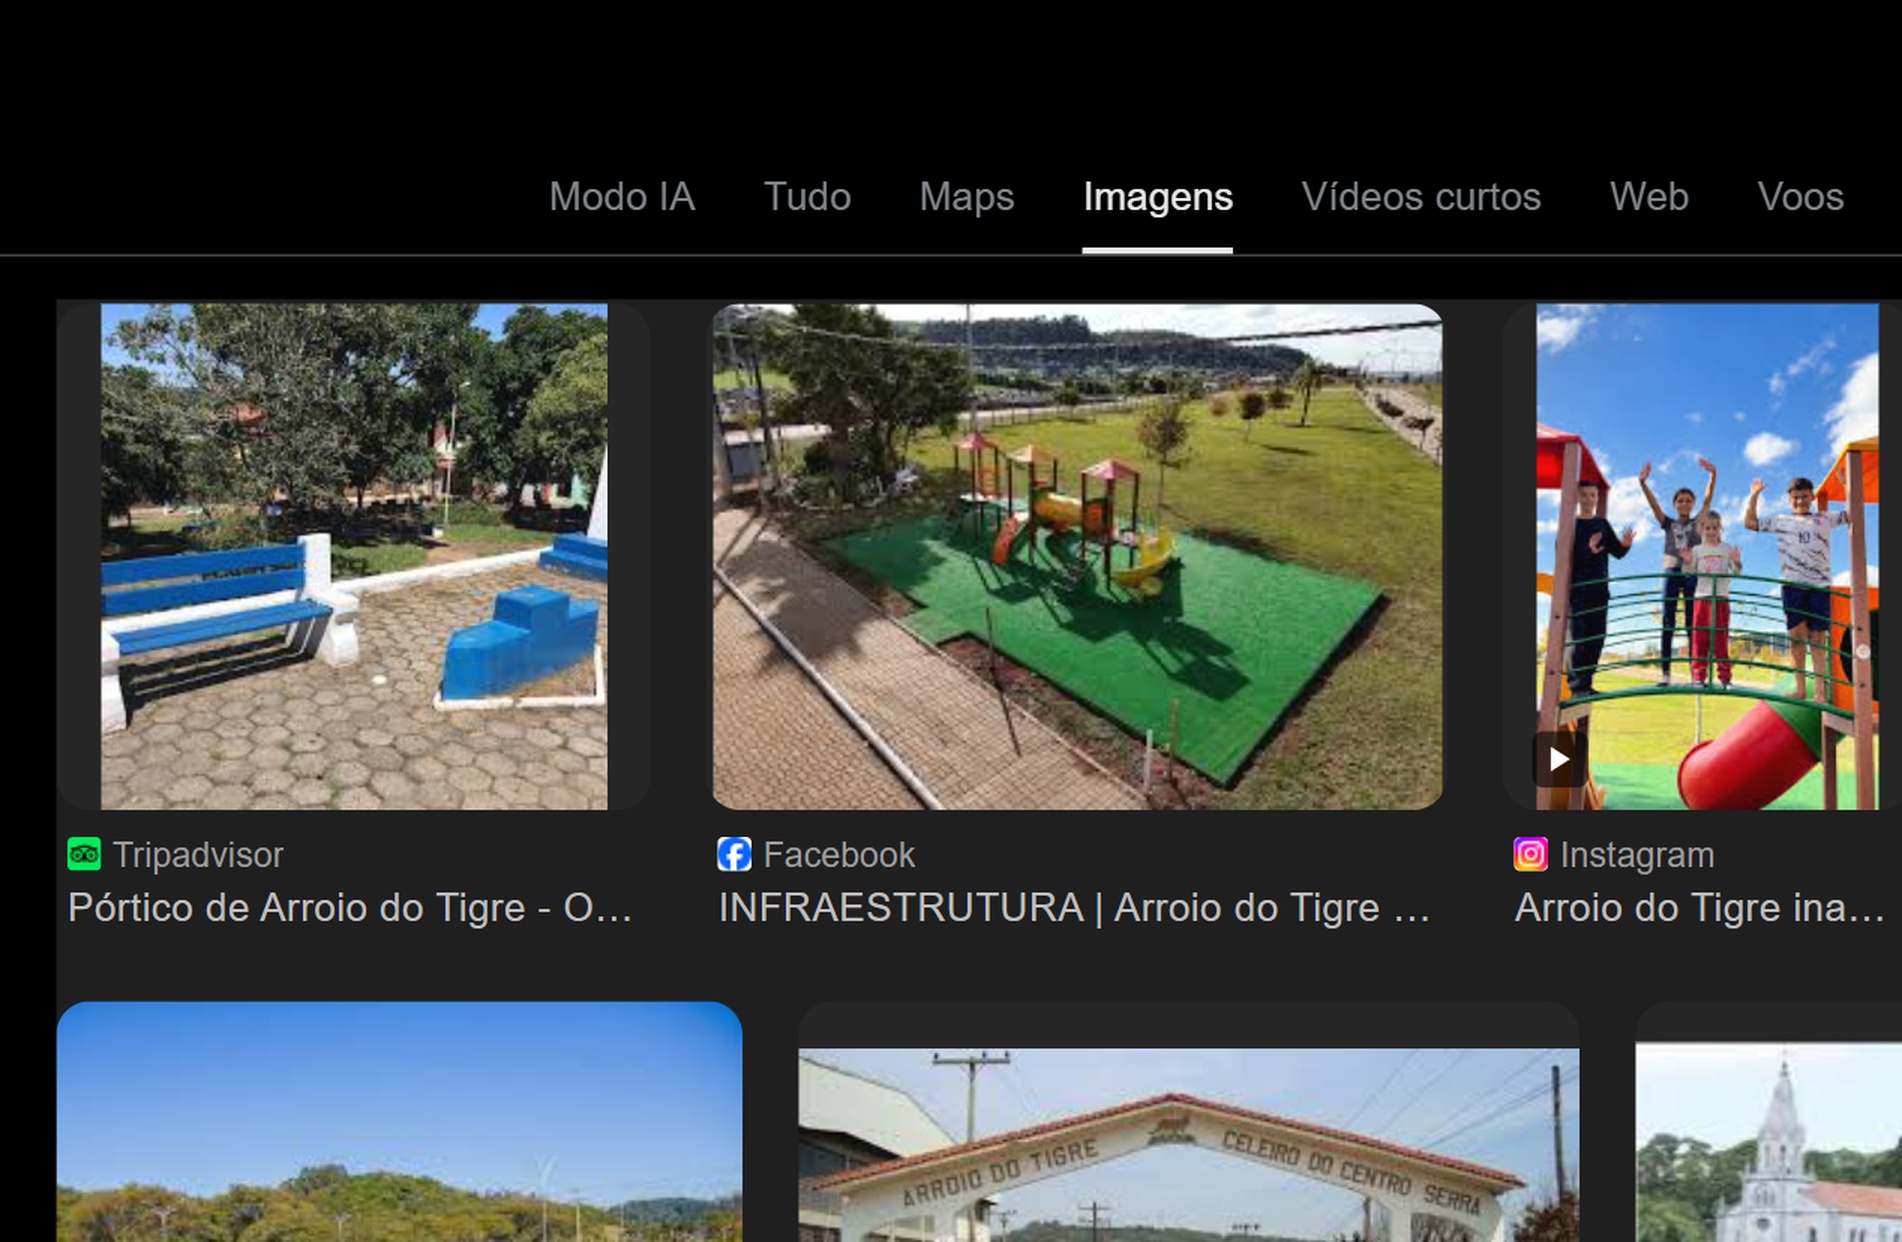Go to the Web results tab
Screen dimensions: 1902x1242
click(x=1648, y=197)
